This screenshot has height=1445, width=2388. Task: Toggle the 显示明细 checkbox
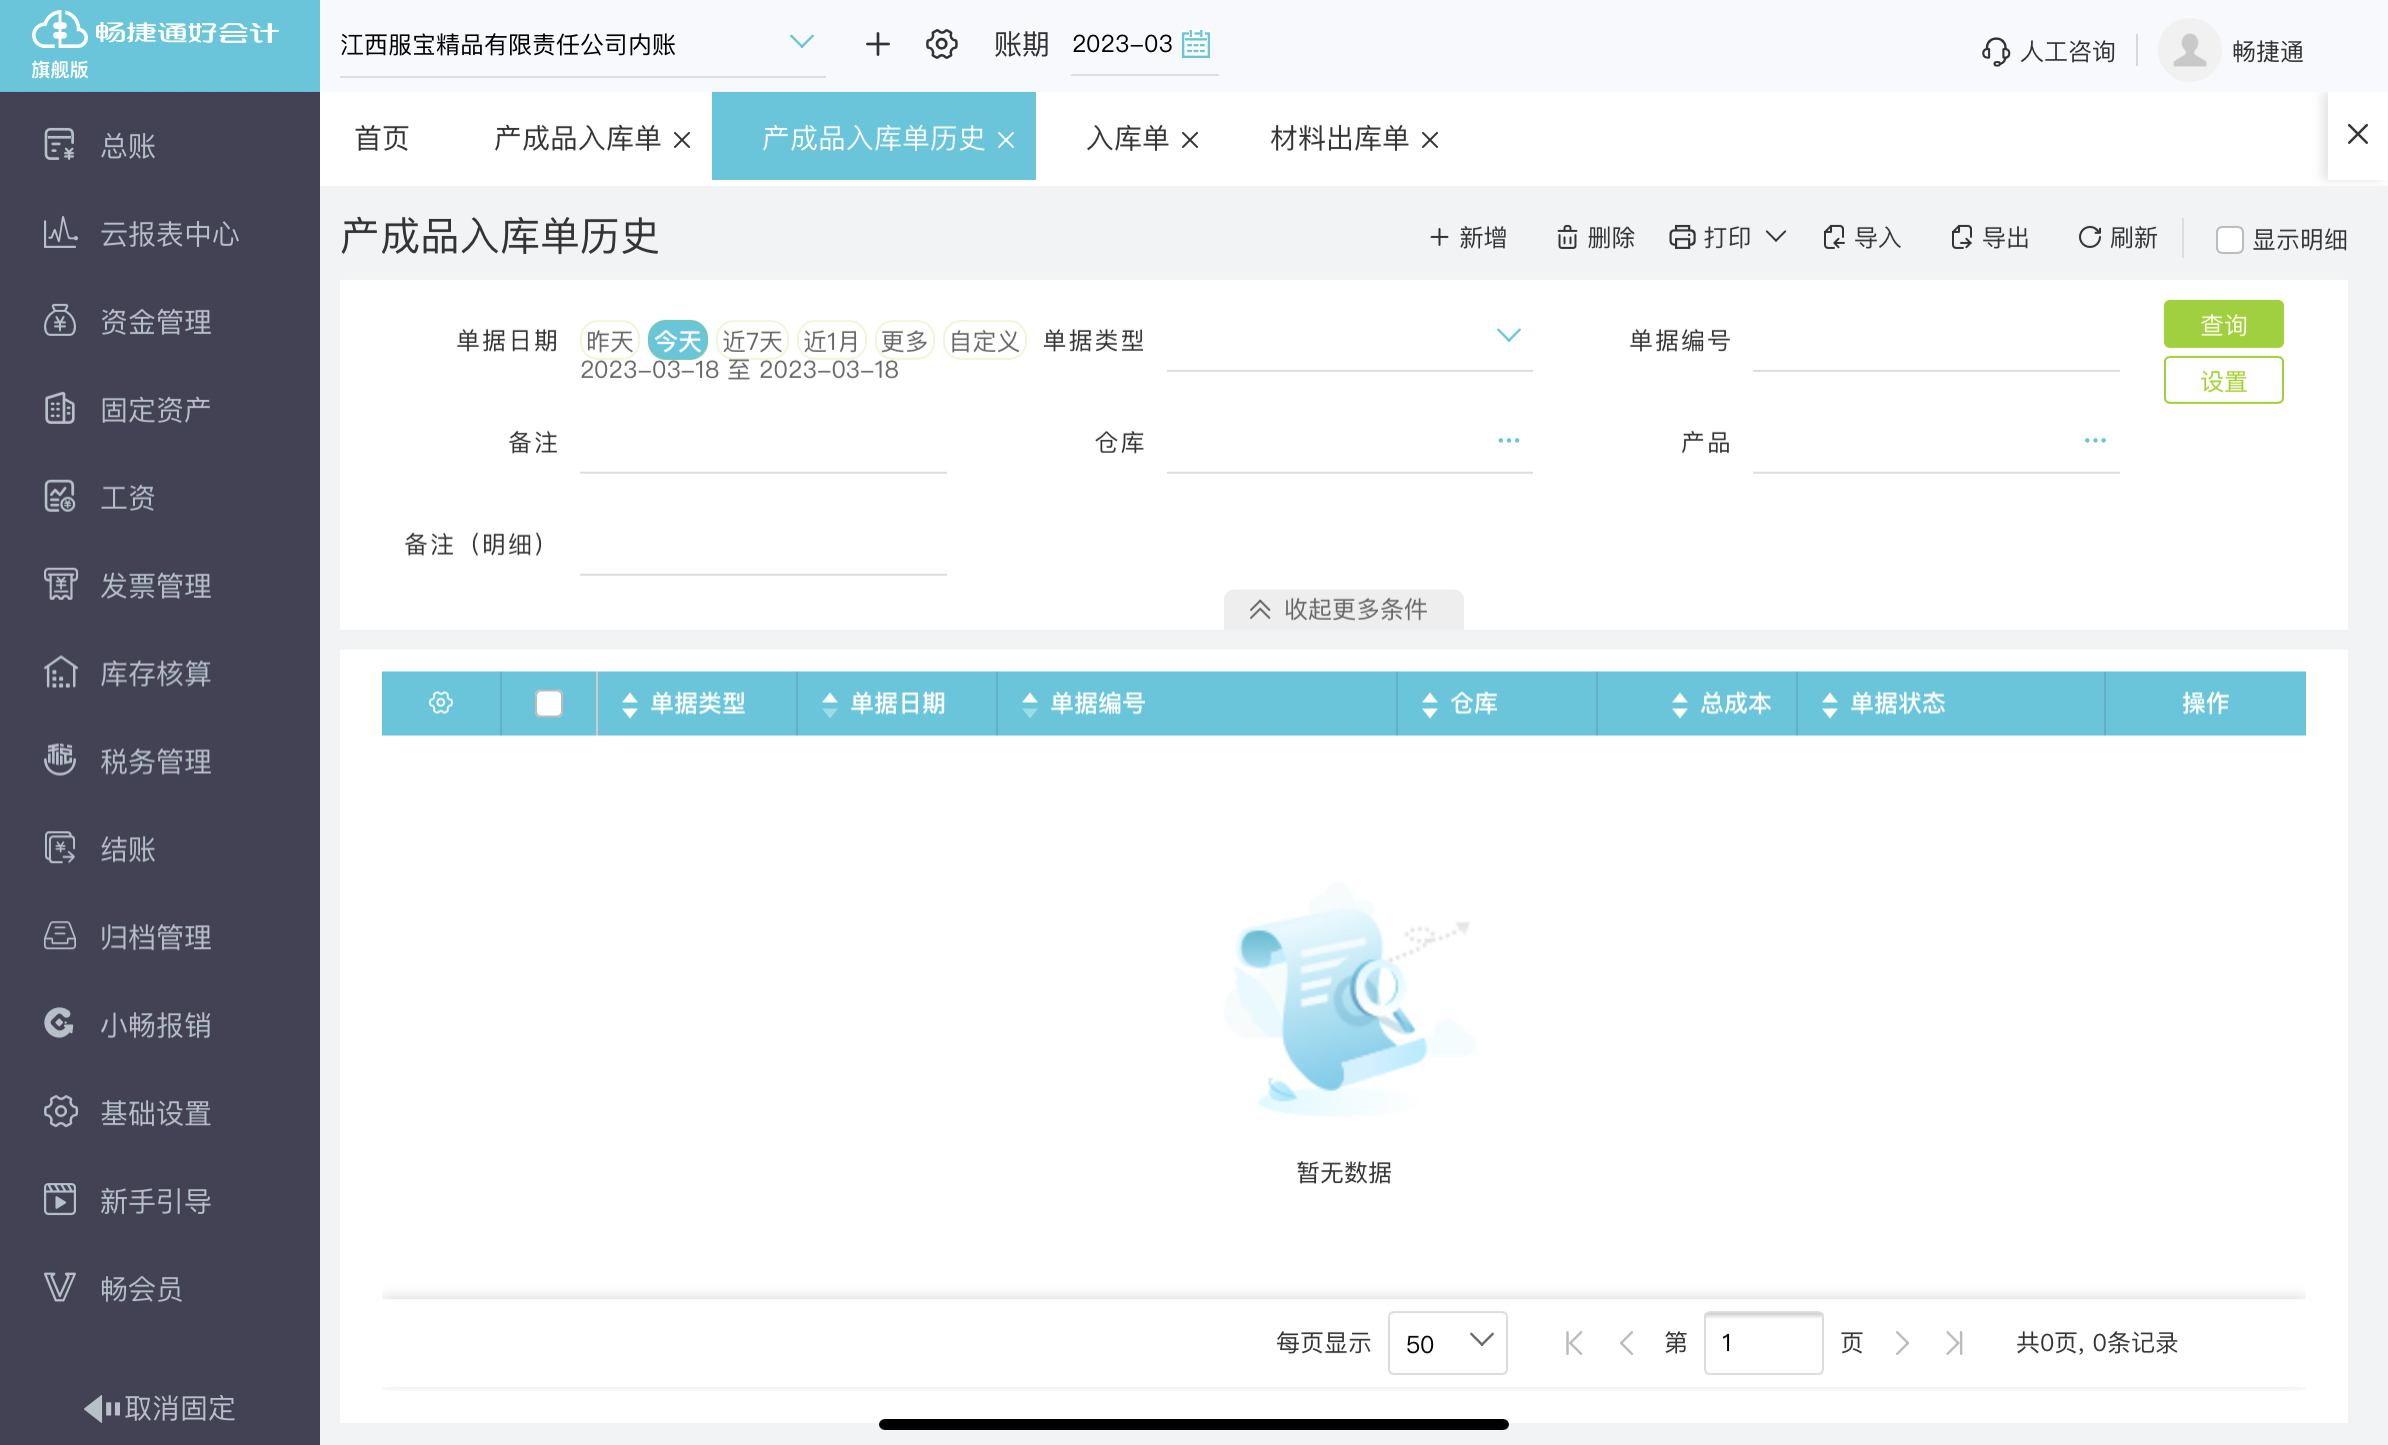point(2228,239)
